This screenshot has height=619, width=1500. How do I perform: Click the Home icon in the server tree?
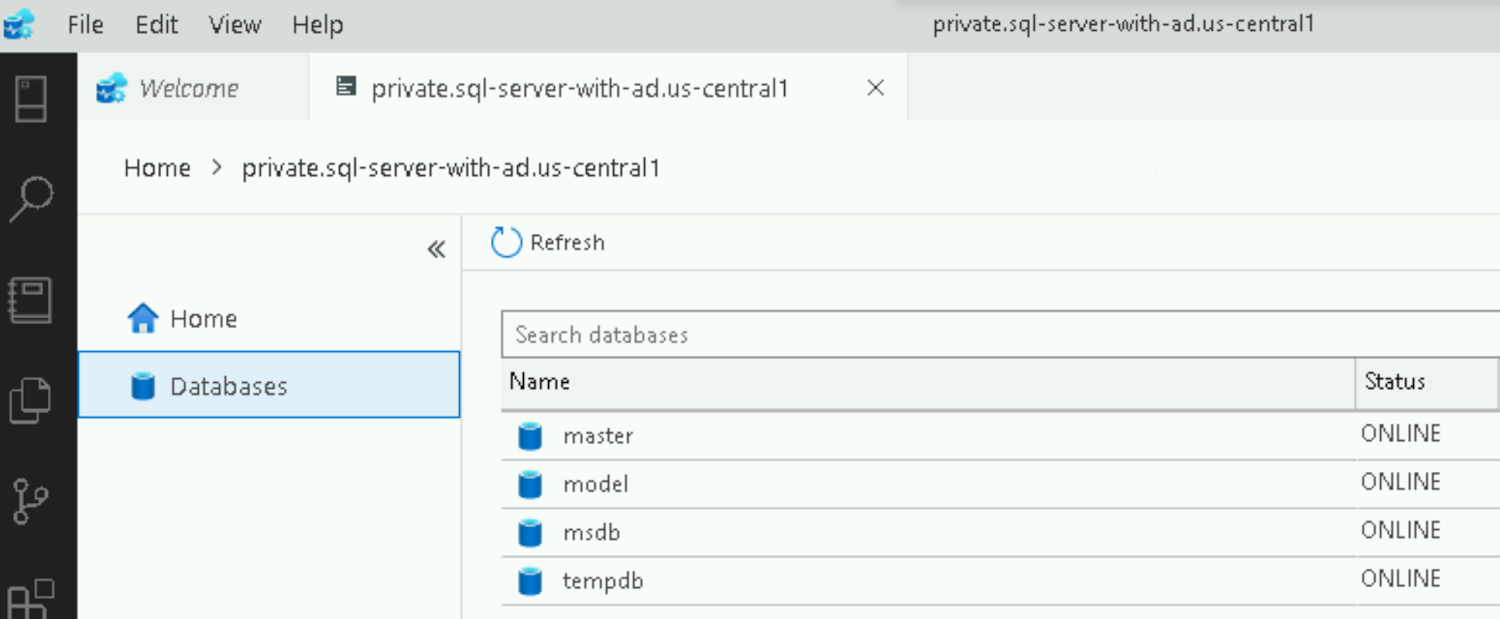click(142, 318)
